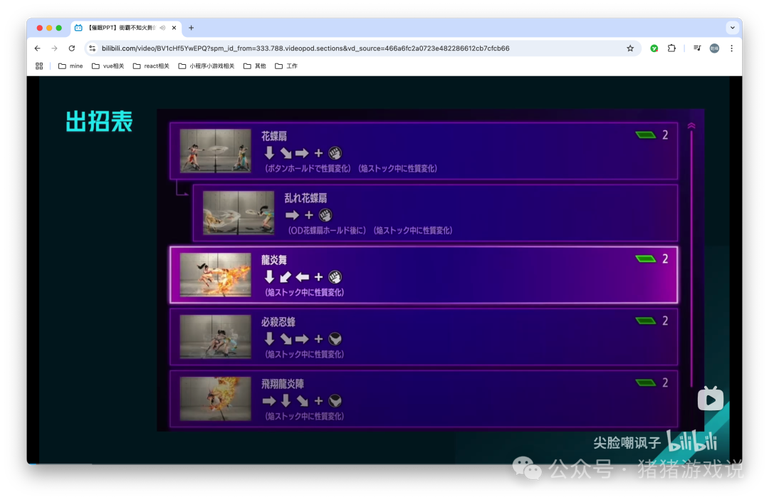Click the 花蝶扇 move thumbnail

pyautogui.click(x=215, y=151)
